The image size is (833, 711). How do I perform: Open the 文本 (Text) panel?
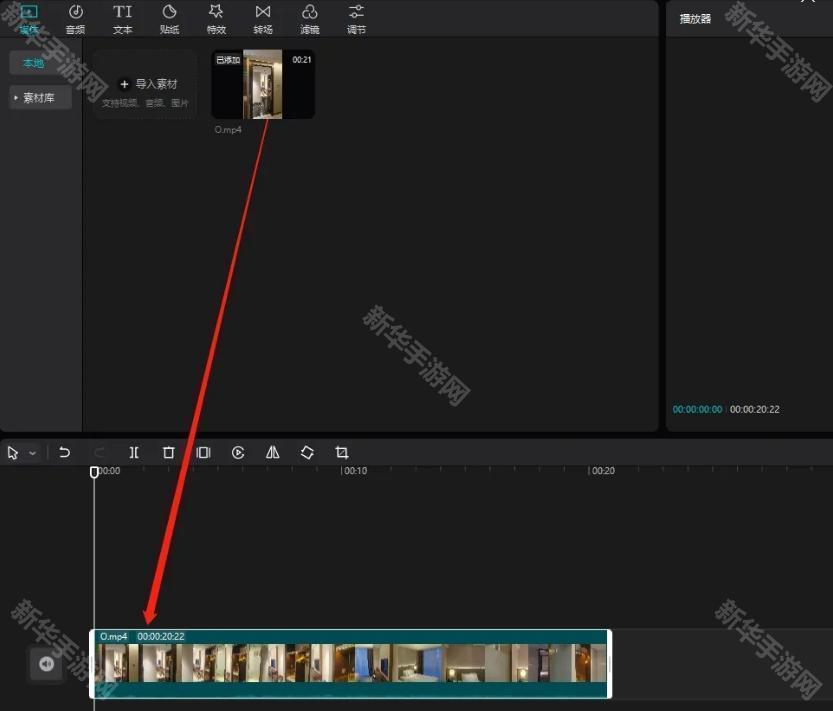pos(122,18)
